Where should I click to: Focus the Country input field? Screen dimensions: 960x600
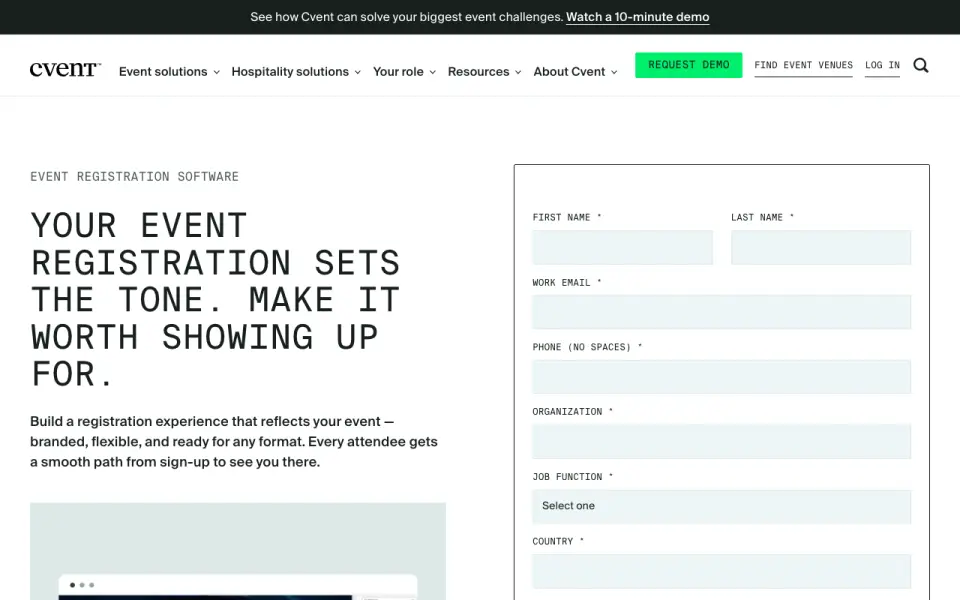(x=721, y=571)
